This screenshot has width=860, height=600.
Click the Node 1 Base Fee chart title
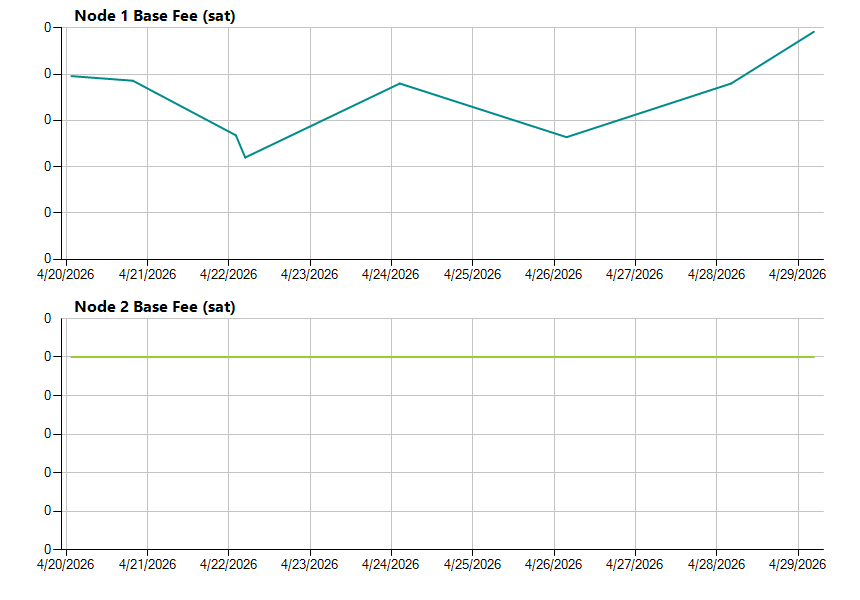(x=155, y=15)
